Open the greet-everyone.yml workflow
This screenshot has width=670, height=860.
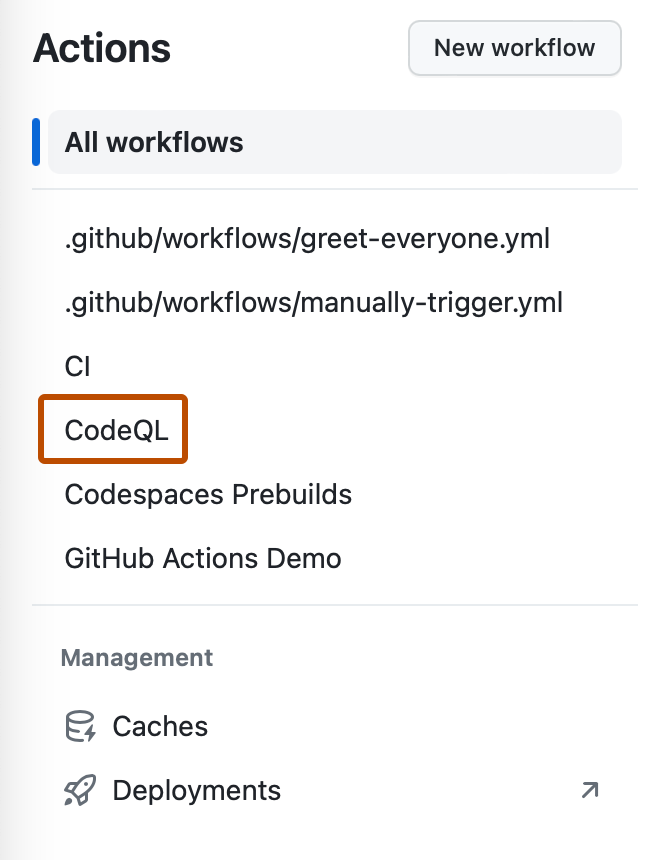tap(306, 238)
